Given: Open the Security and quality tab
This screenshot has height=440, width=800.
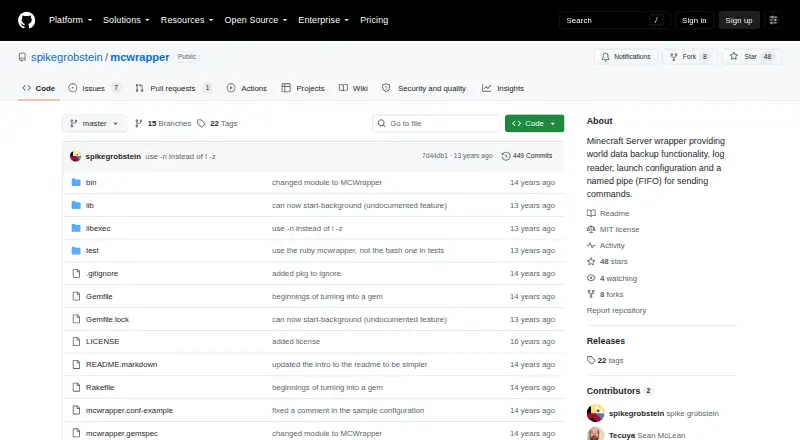Looking at the screenshot, I should pyautogui.click(x=424, y=88).
